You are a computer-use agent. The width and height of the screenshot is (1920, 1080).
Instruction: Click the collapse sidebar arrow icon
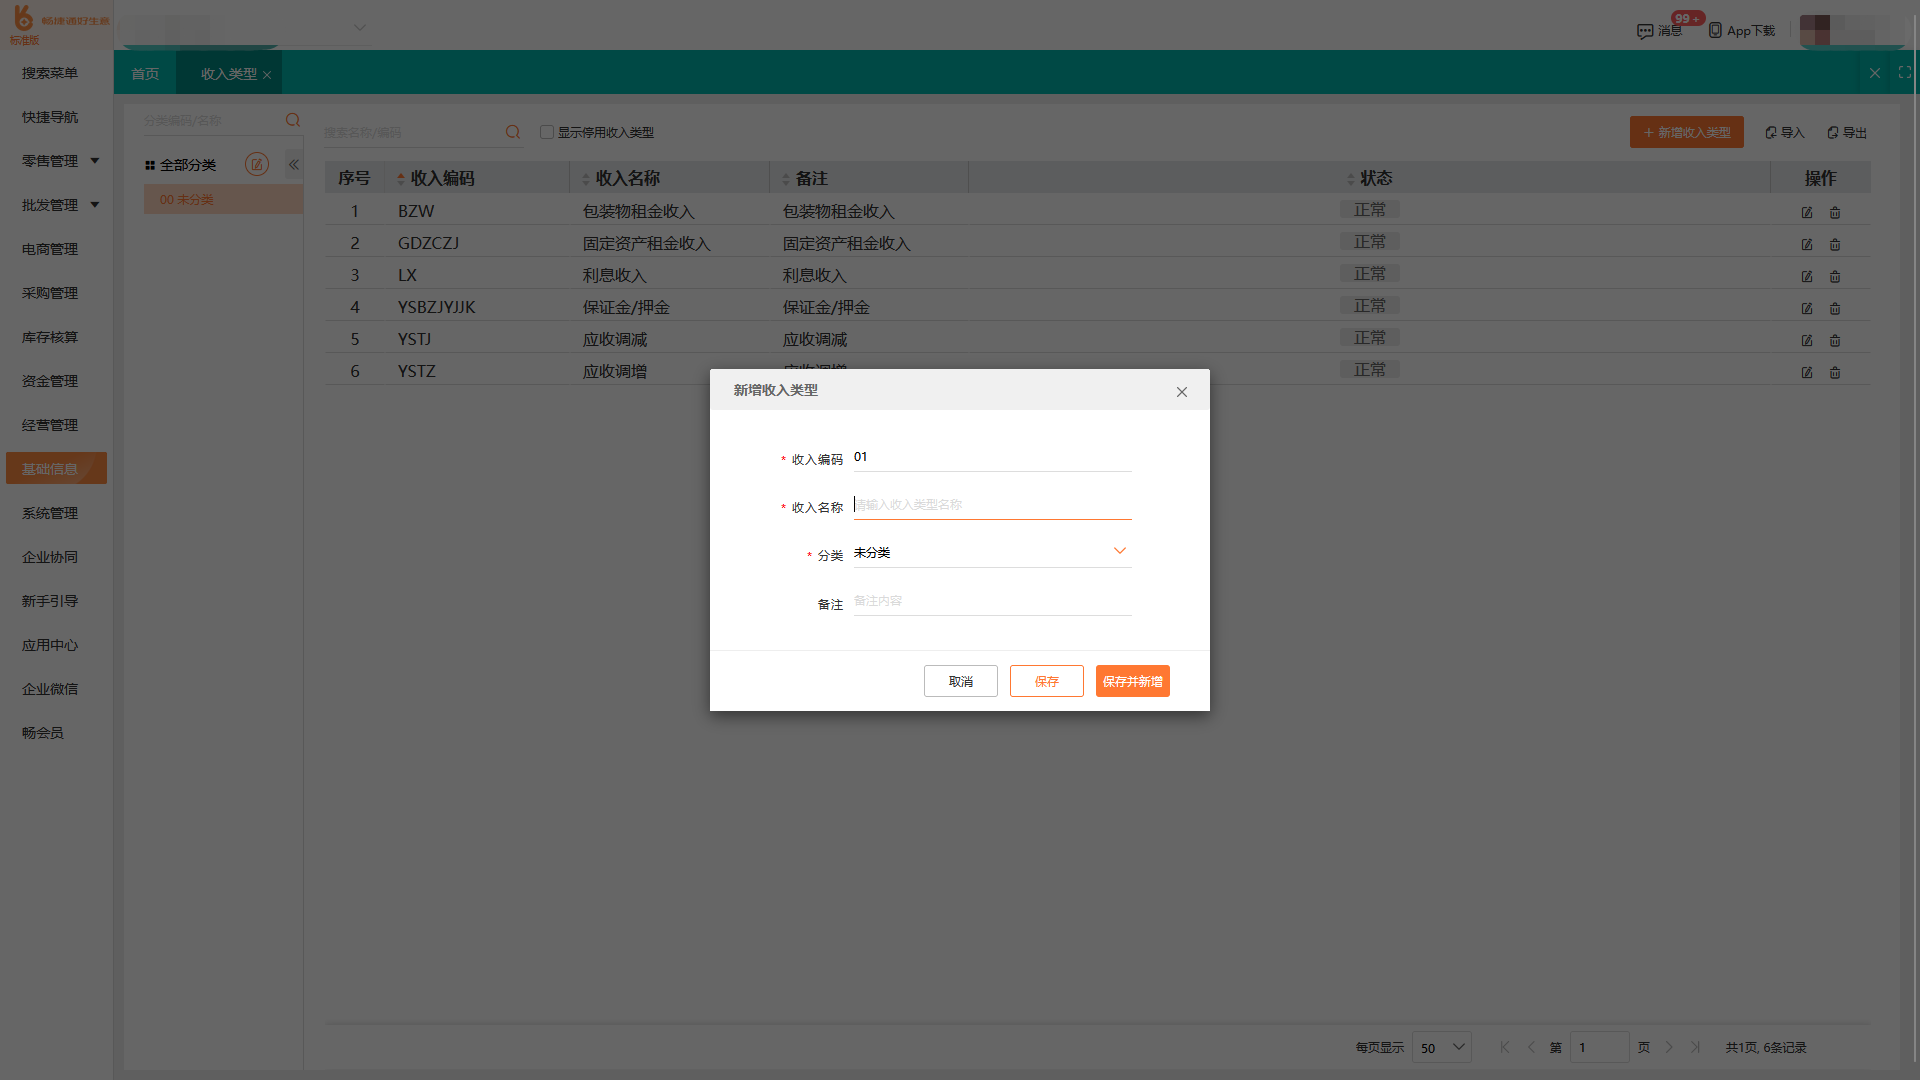(x=294, y=164)
